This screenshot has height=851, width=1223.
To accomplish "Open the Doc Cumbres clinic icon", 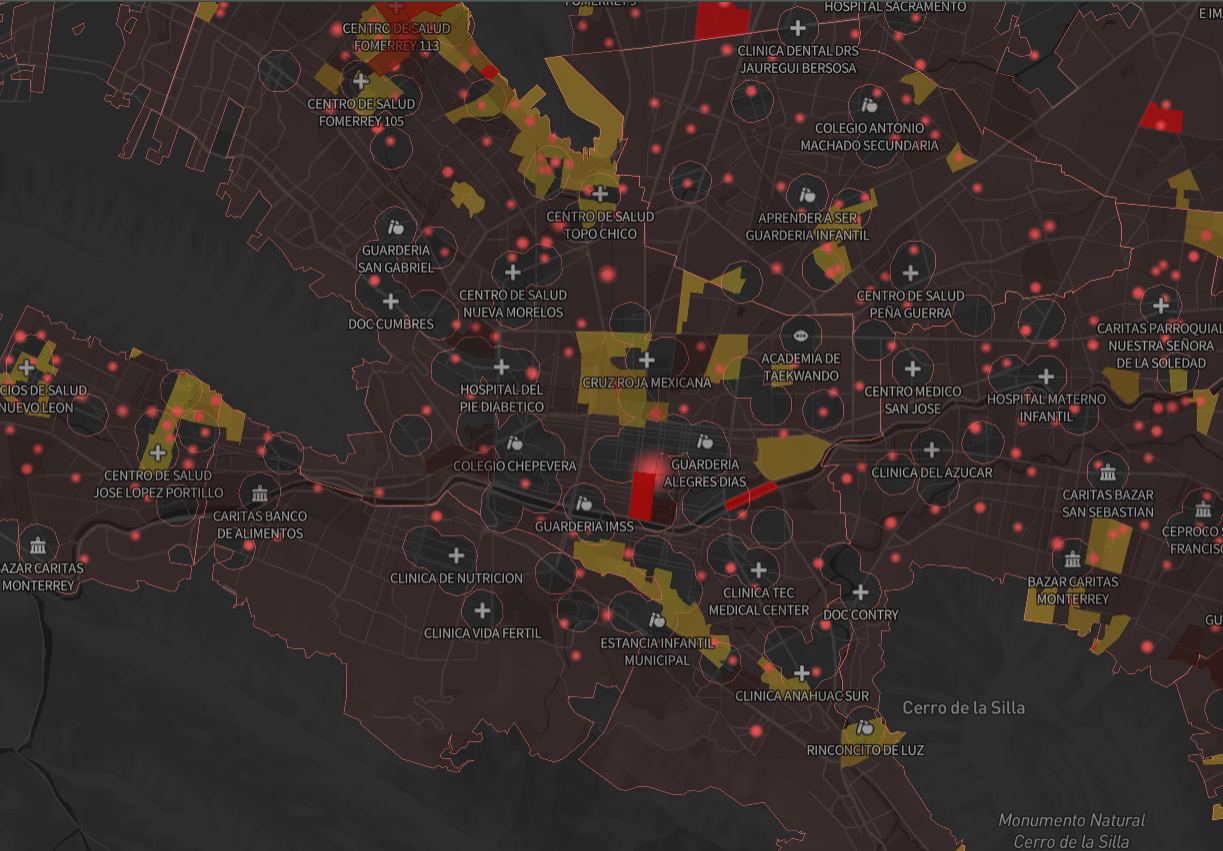I will 390,301.
